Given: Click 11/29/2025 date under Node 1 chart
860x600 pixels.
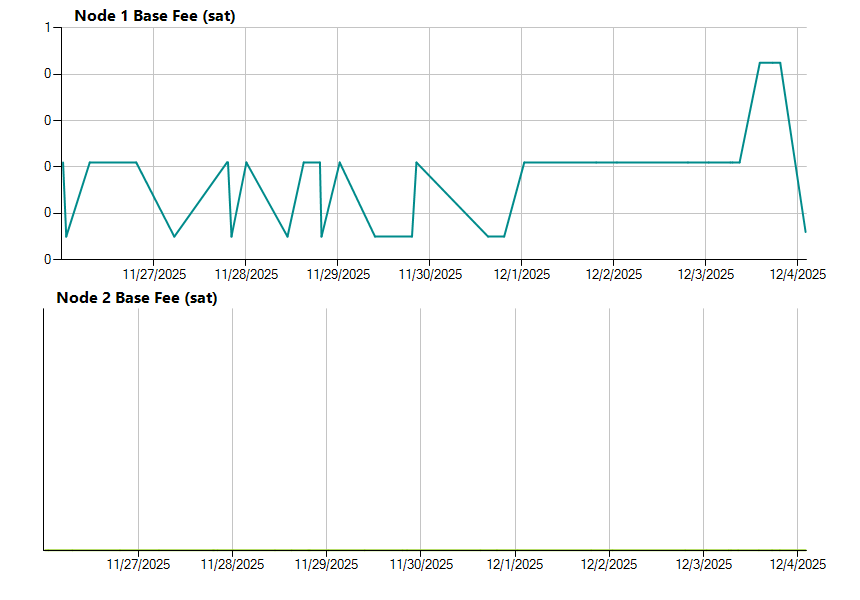Looking at the screenshot, I should tap(338, 274).
